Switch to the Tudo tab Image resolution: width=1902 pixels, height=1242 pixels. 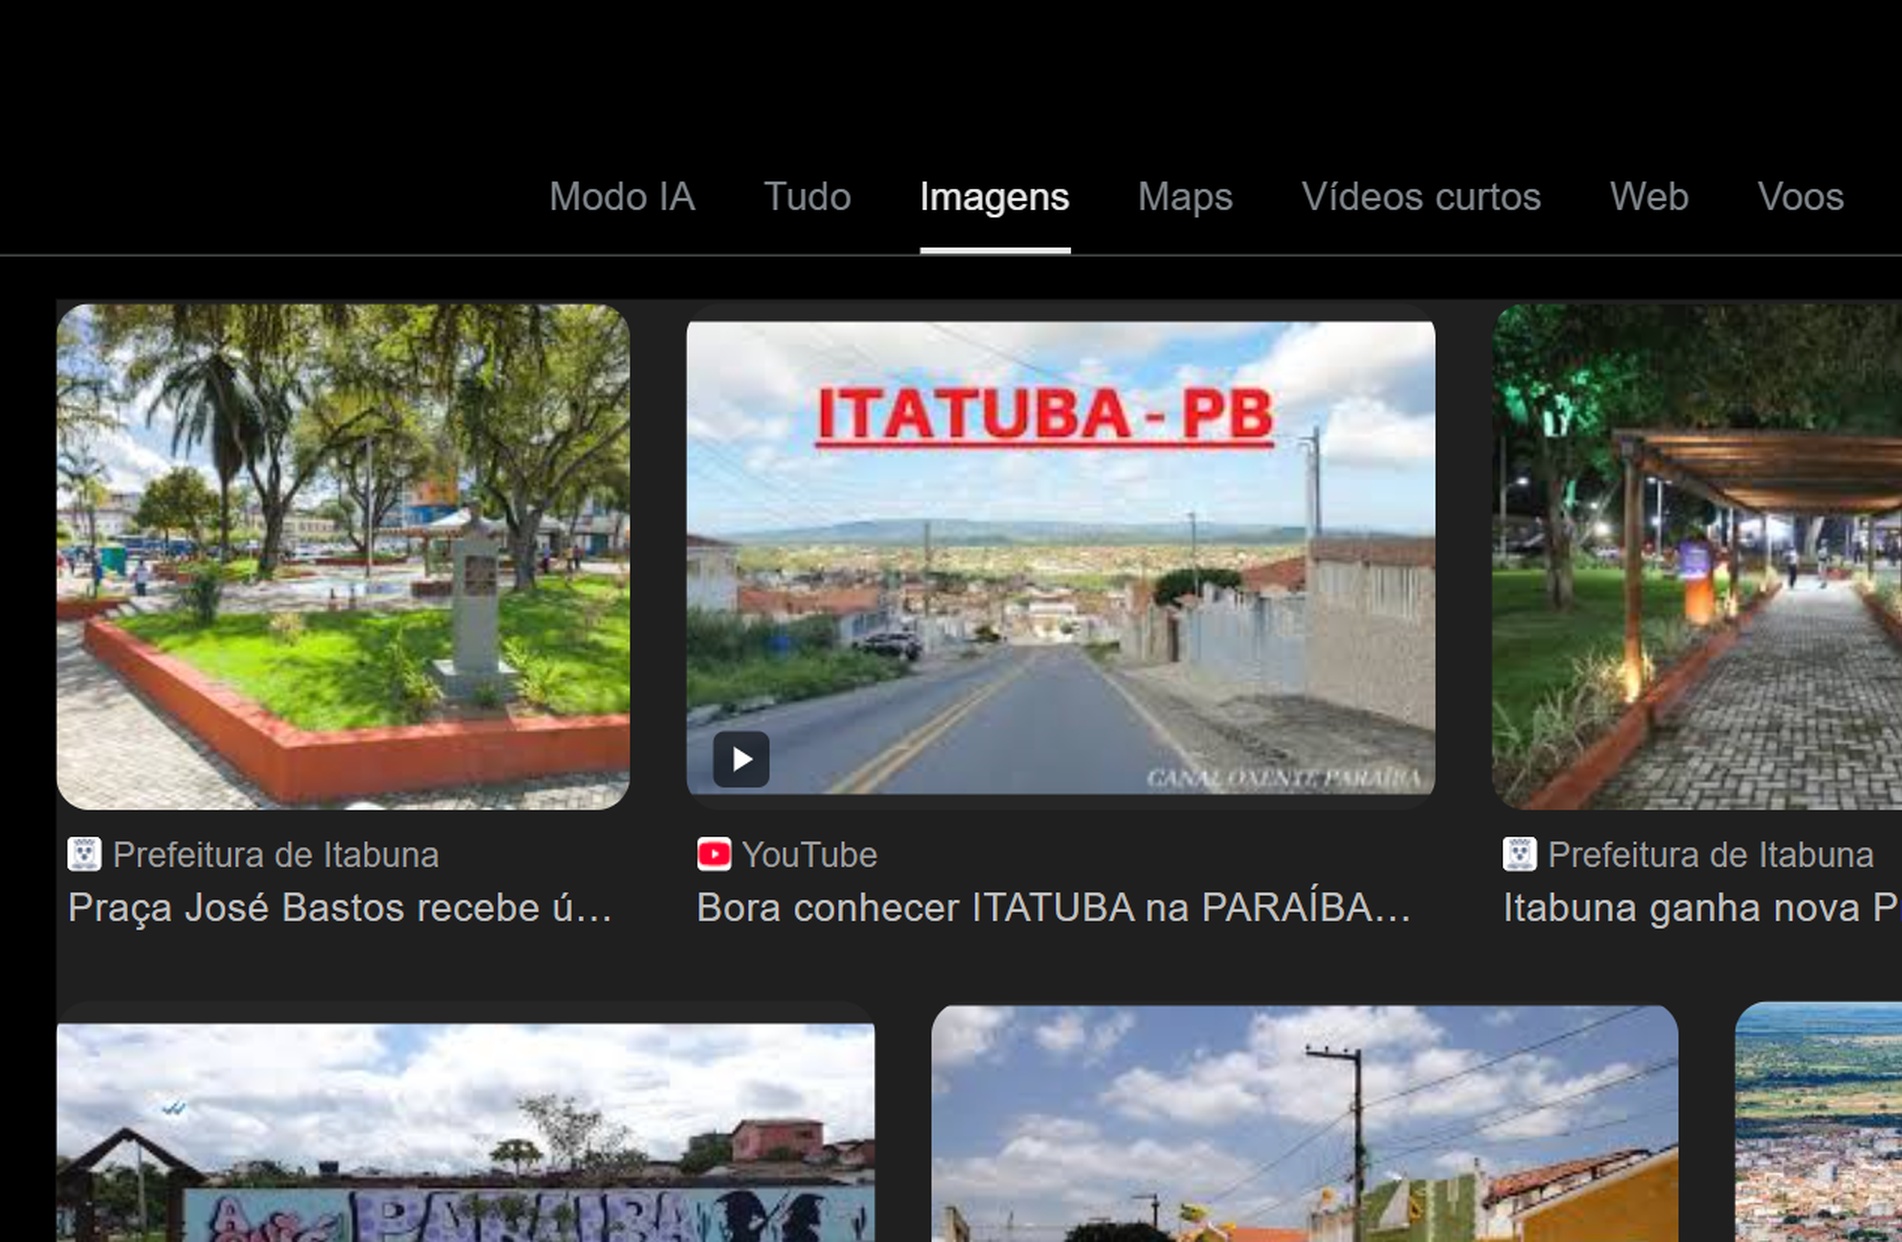807,197
